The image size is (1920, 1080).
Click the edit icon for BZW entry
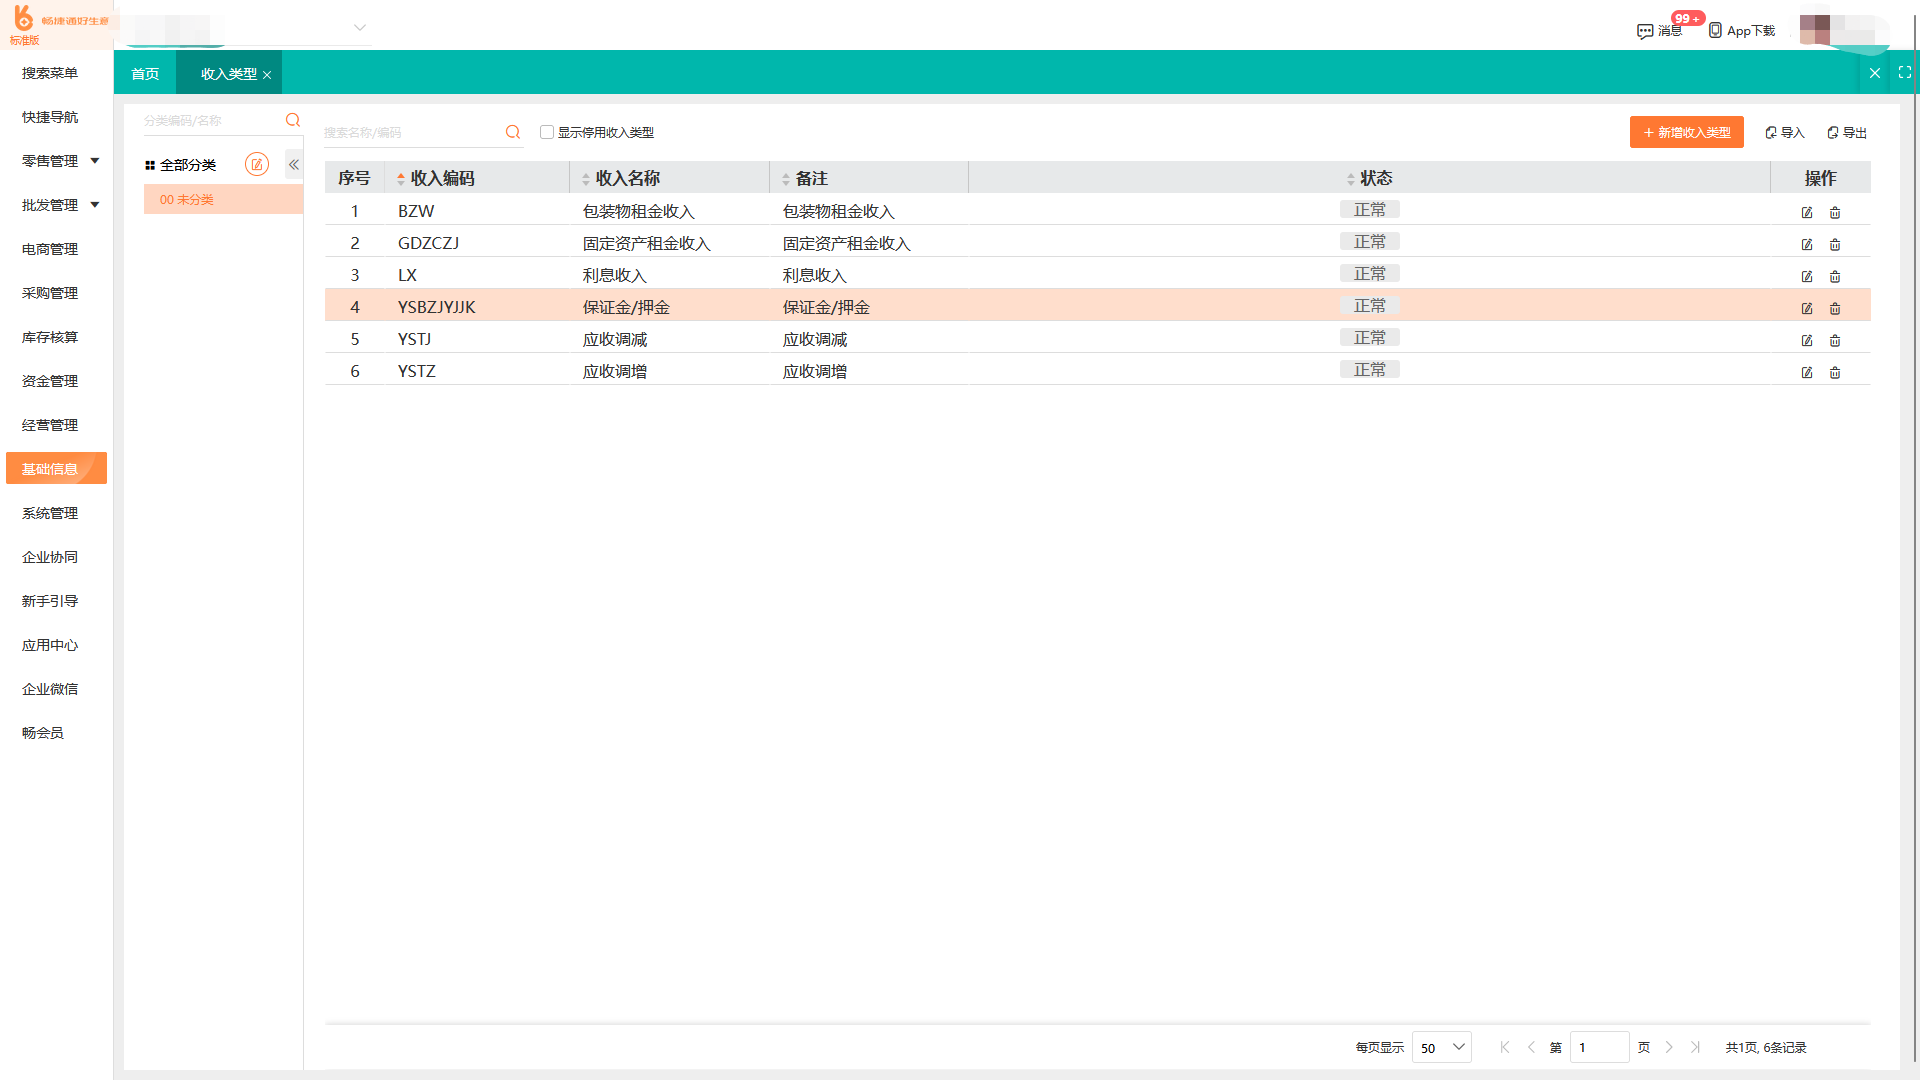(1807, 211)
